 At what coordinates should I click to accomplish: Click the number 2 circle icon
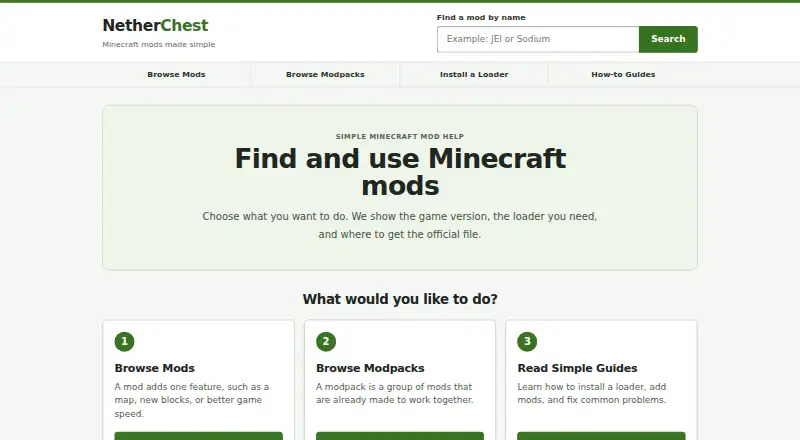326,341
